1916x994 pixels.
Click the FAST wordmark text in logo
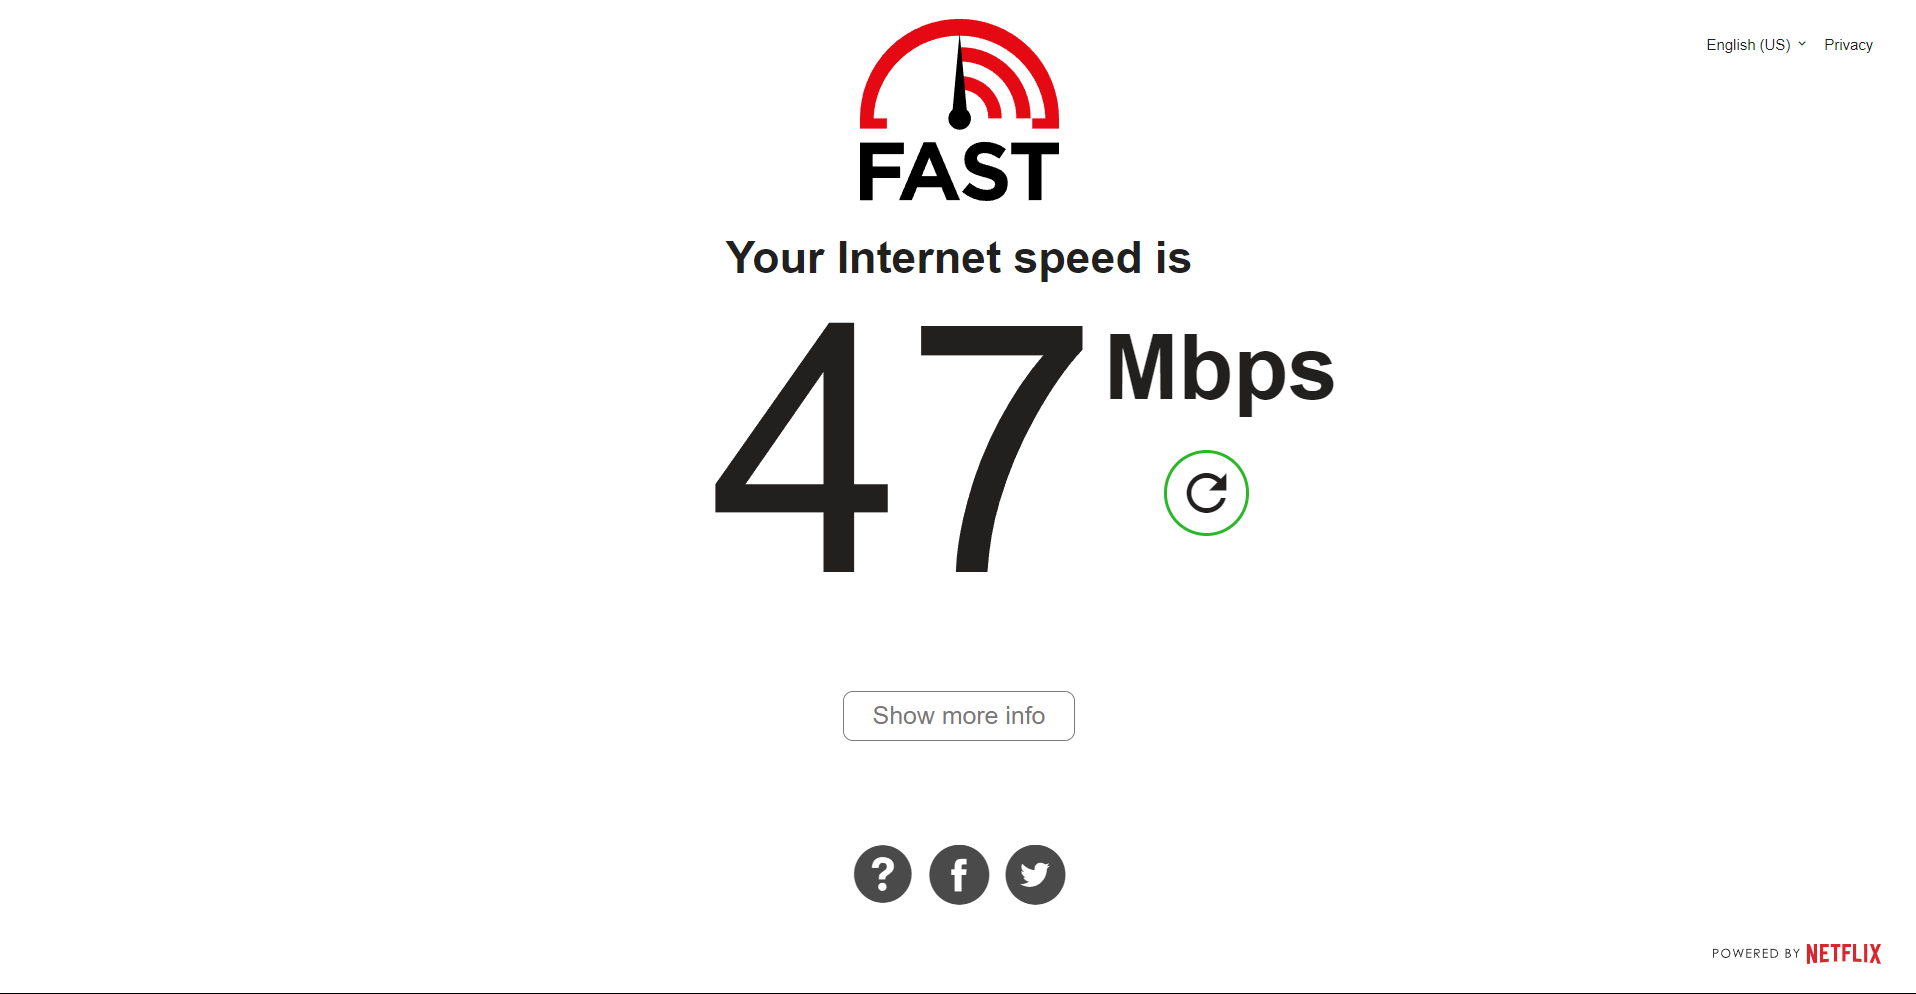click(x=959, y=172)
